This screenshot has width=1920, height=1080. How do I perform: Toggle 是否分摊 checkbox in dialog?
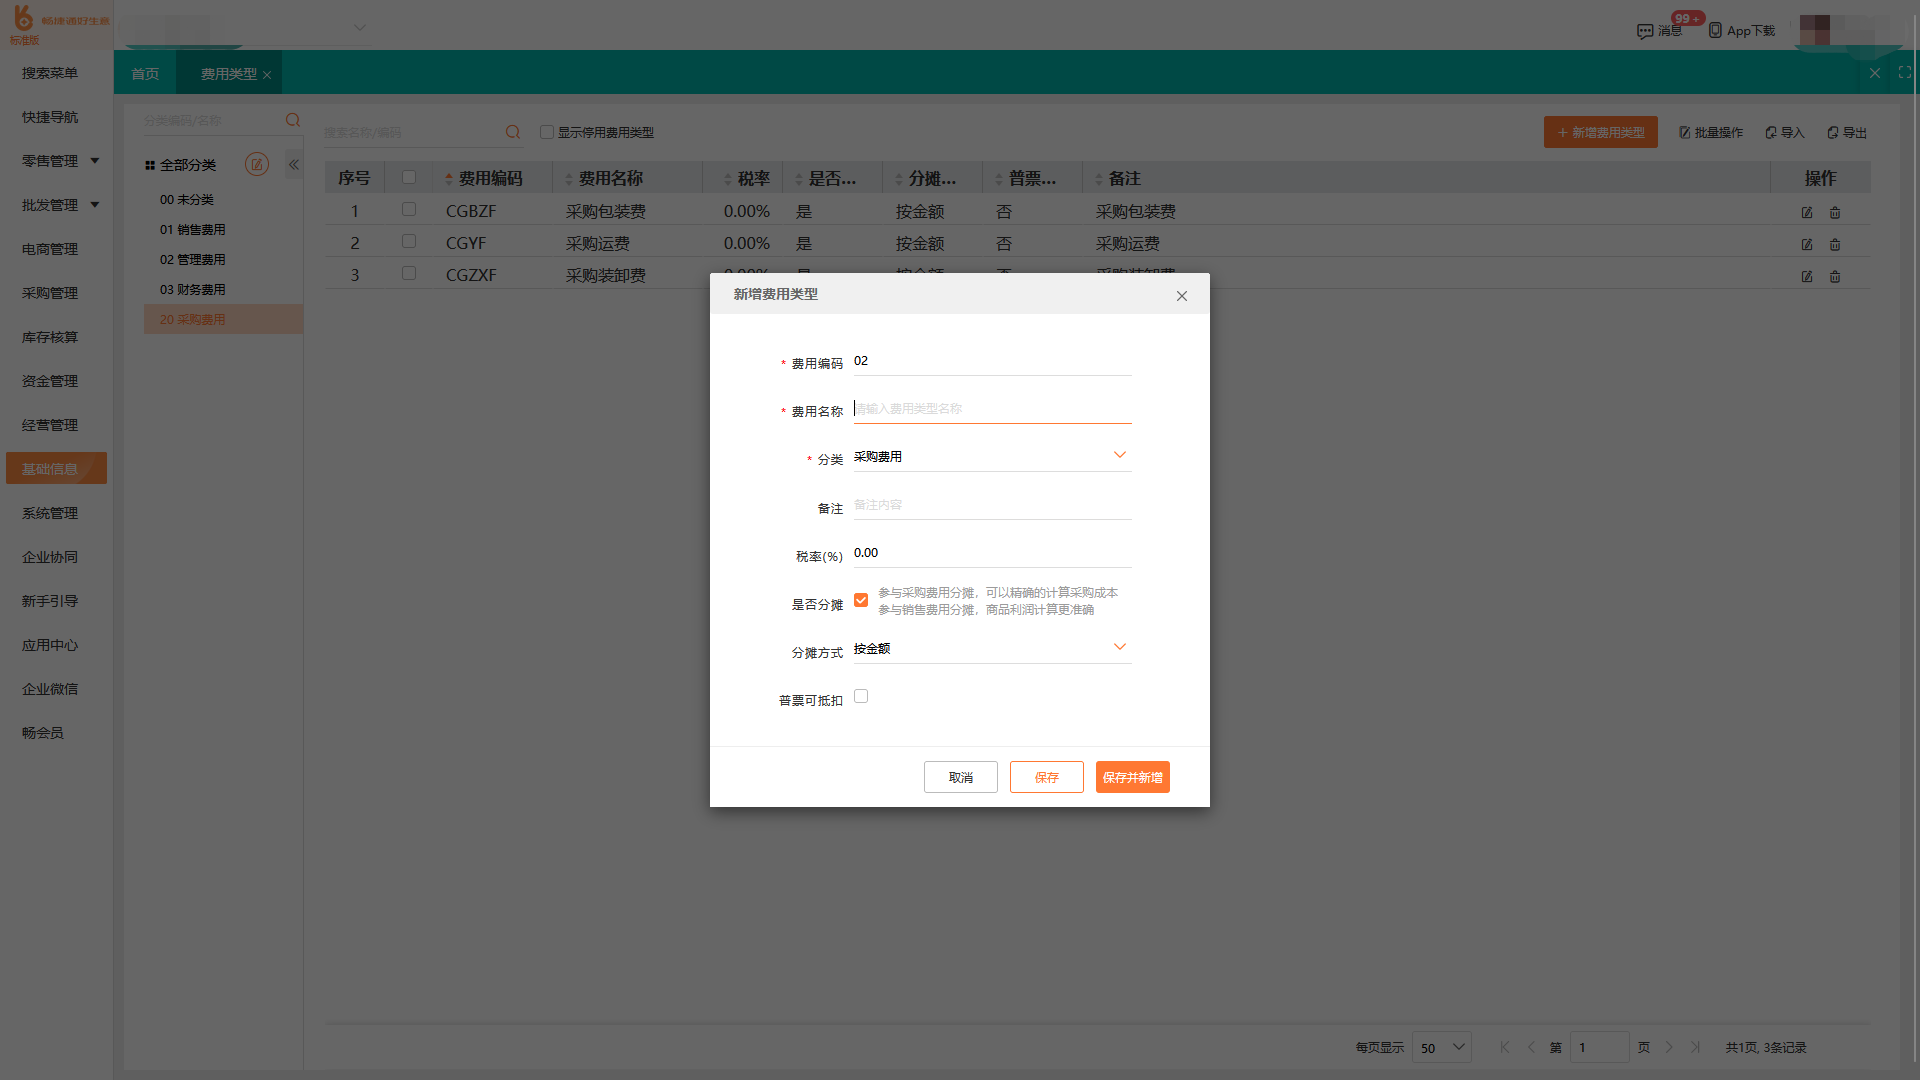click(861, 600)
